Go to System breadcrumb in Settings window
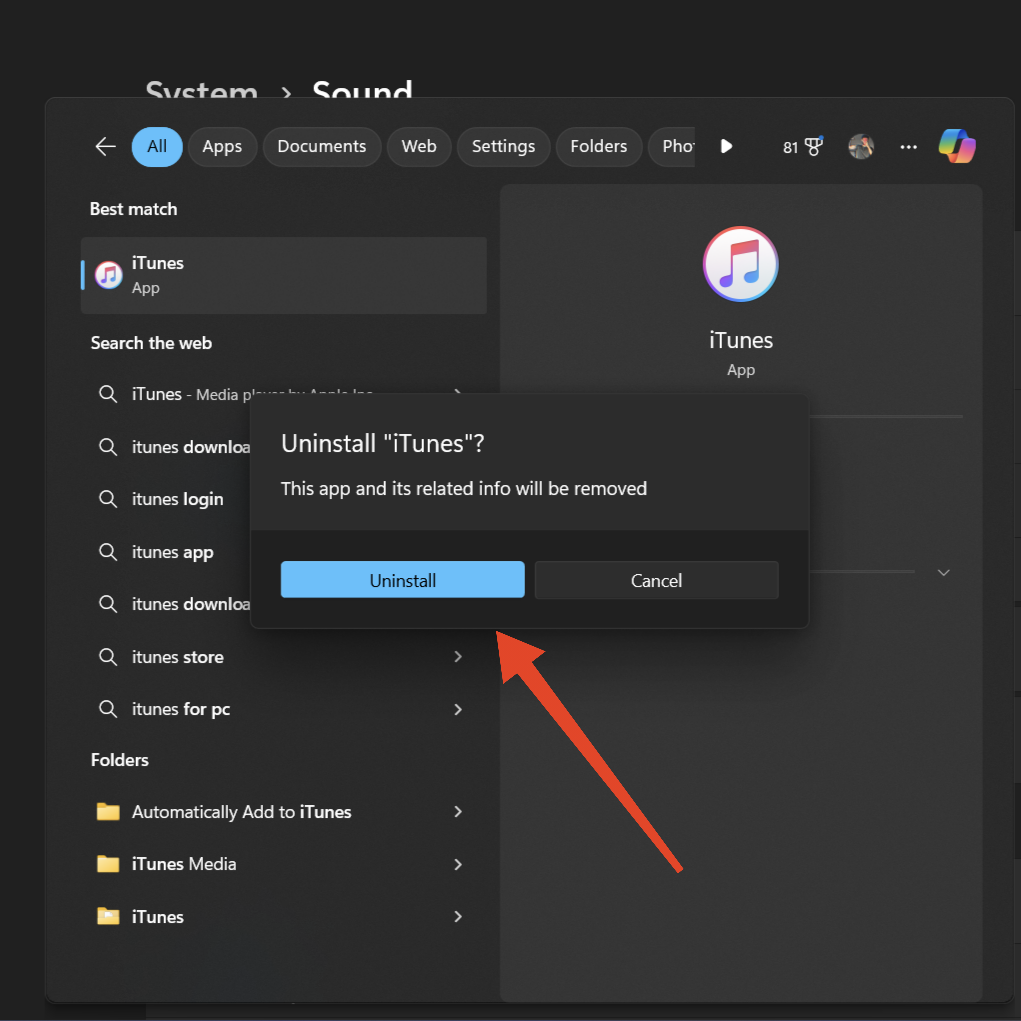The image size is (1021, 1021). pyautogui.click(x=202, y=90)
